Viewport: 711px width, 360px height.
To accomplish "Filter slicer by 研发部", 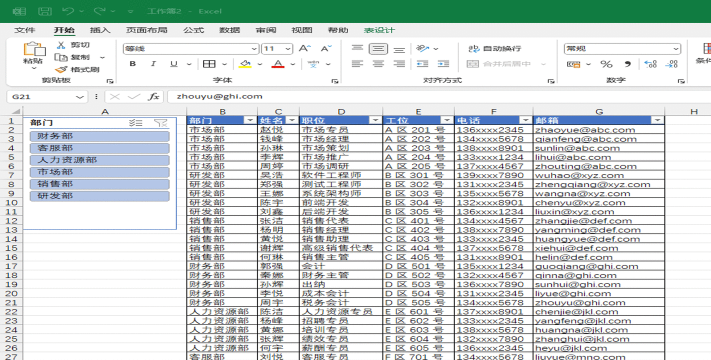I will (99, 196).
